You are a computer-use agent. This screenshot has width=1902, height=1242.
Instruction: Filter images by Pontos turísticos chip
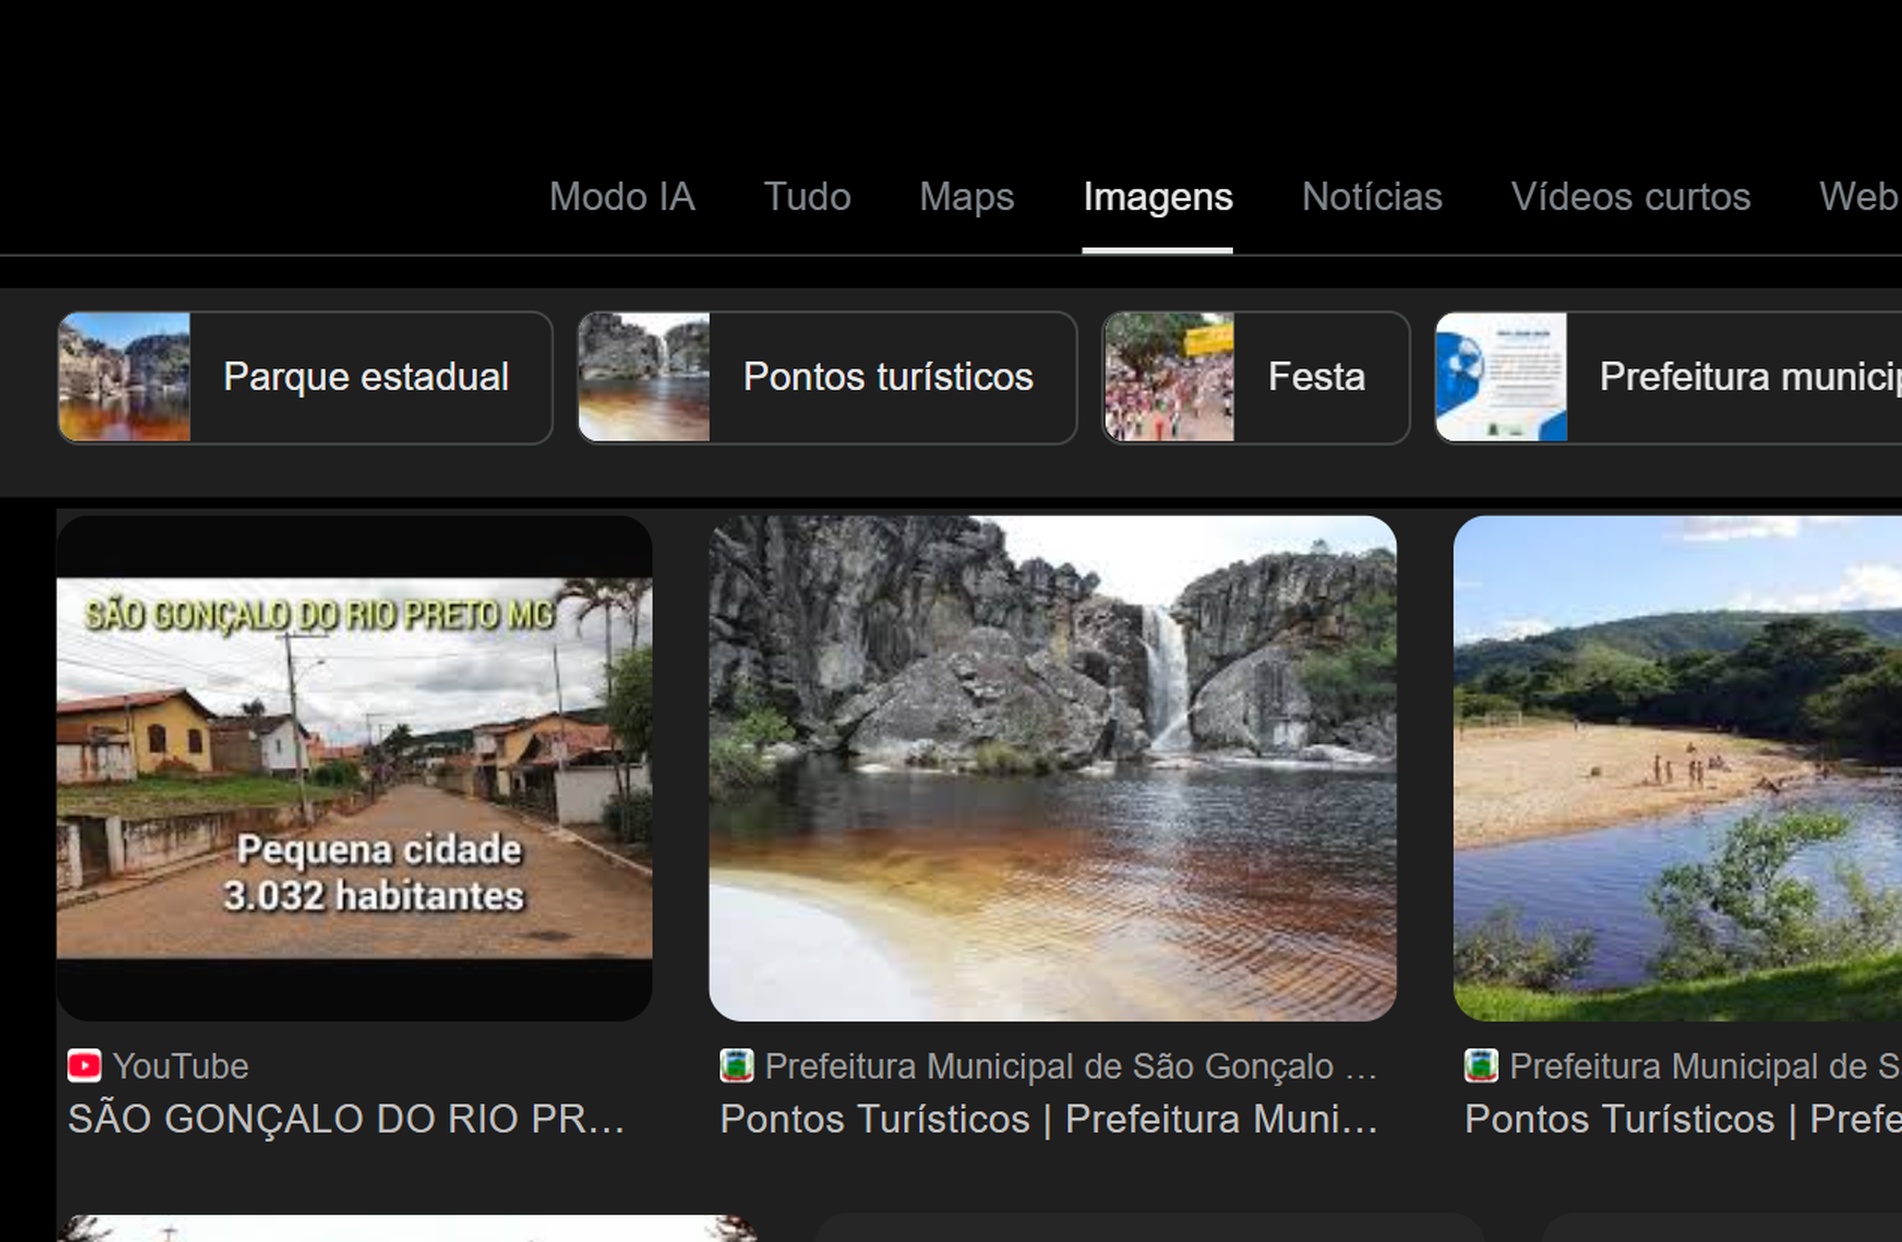click(887, 377)
